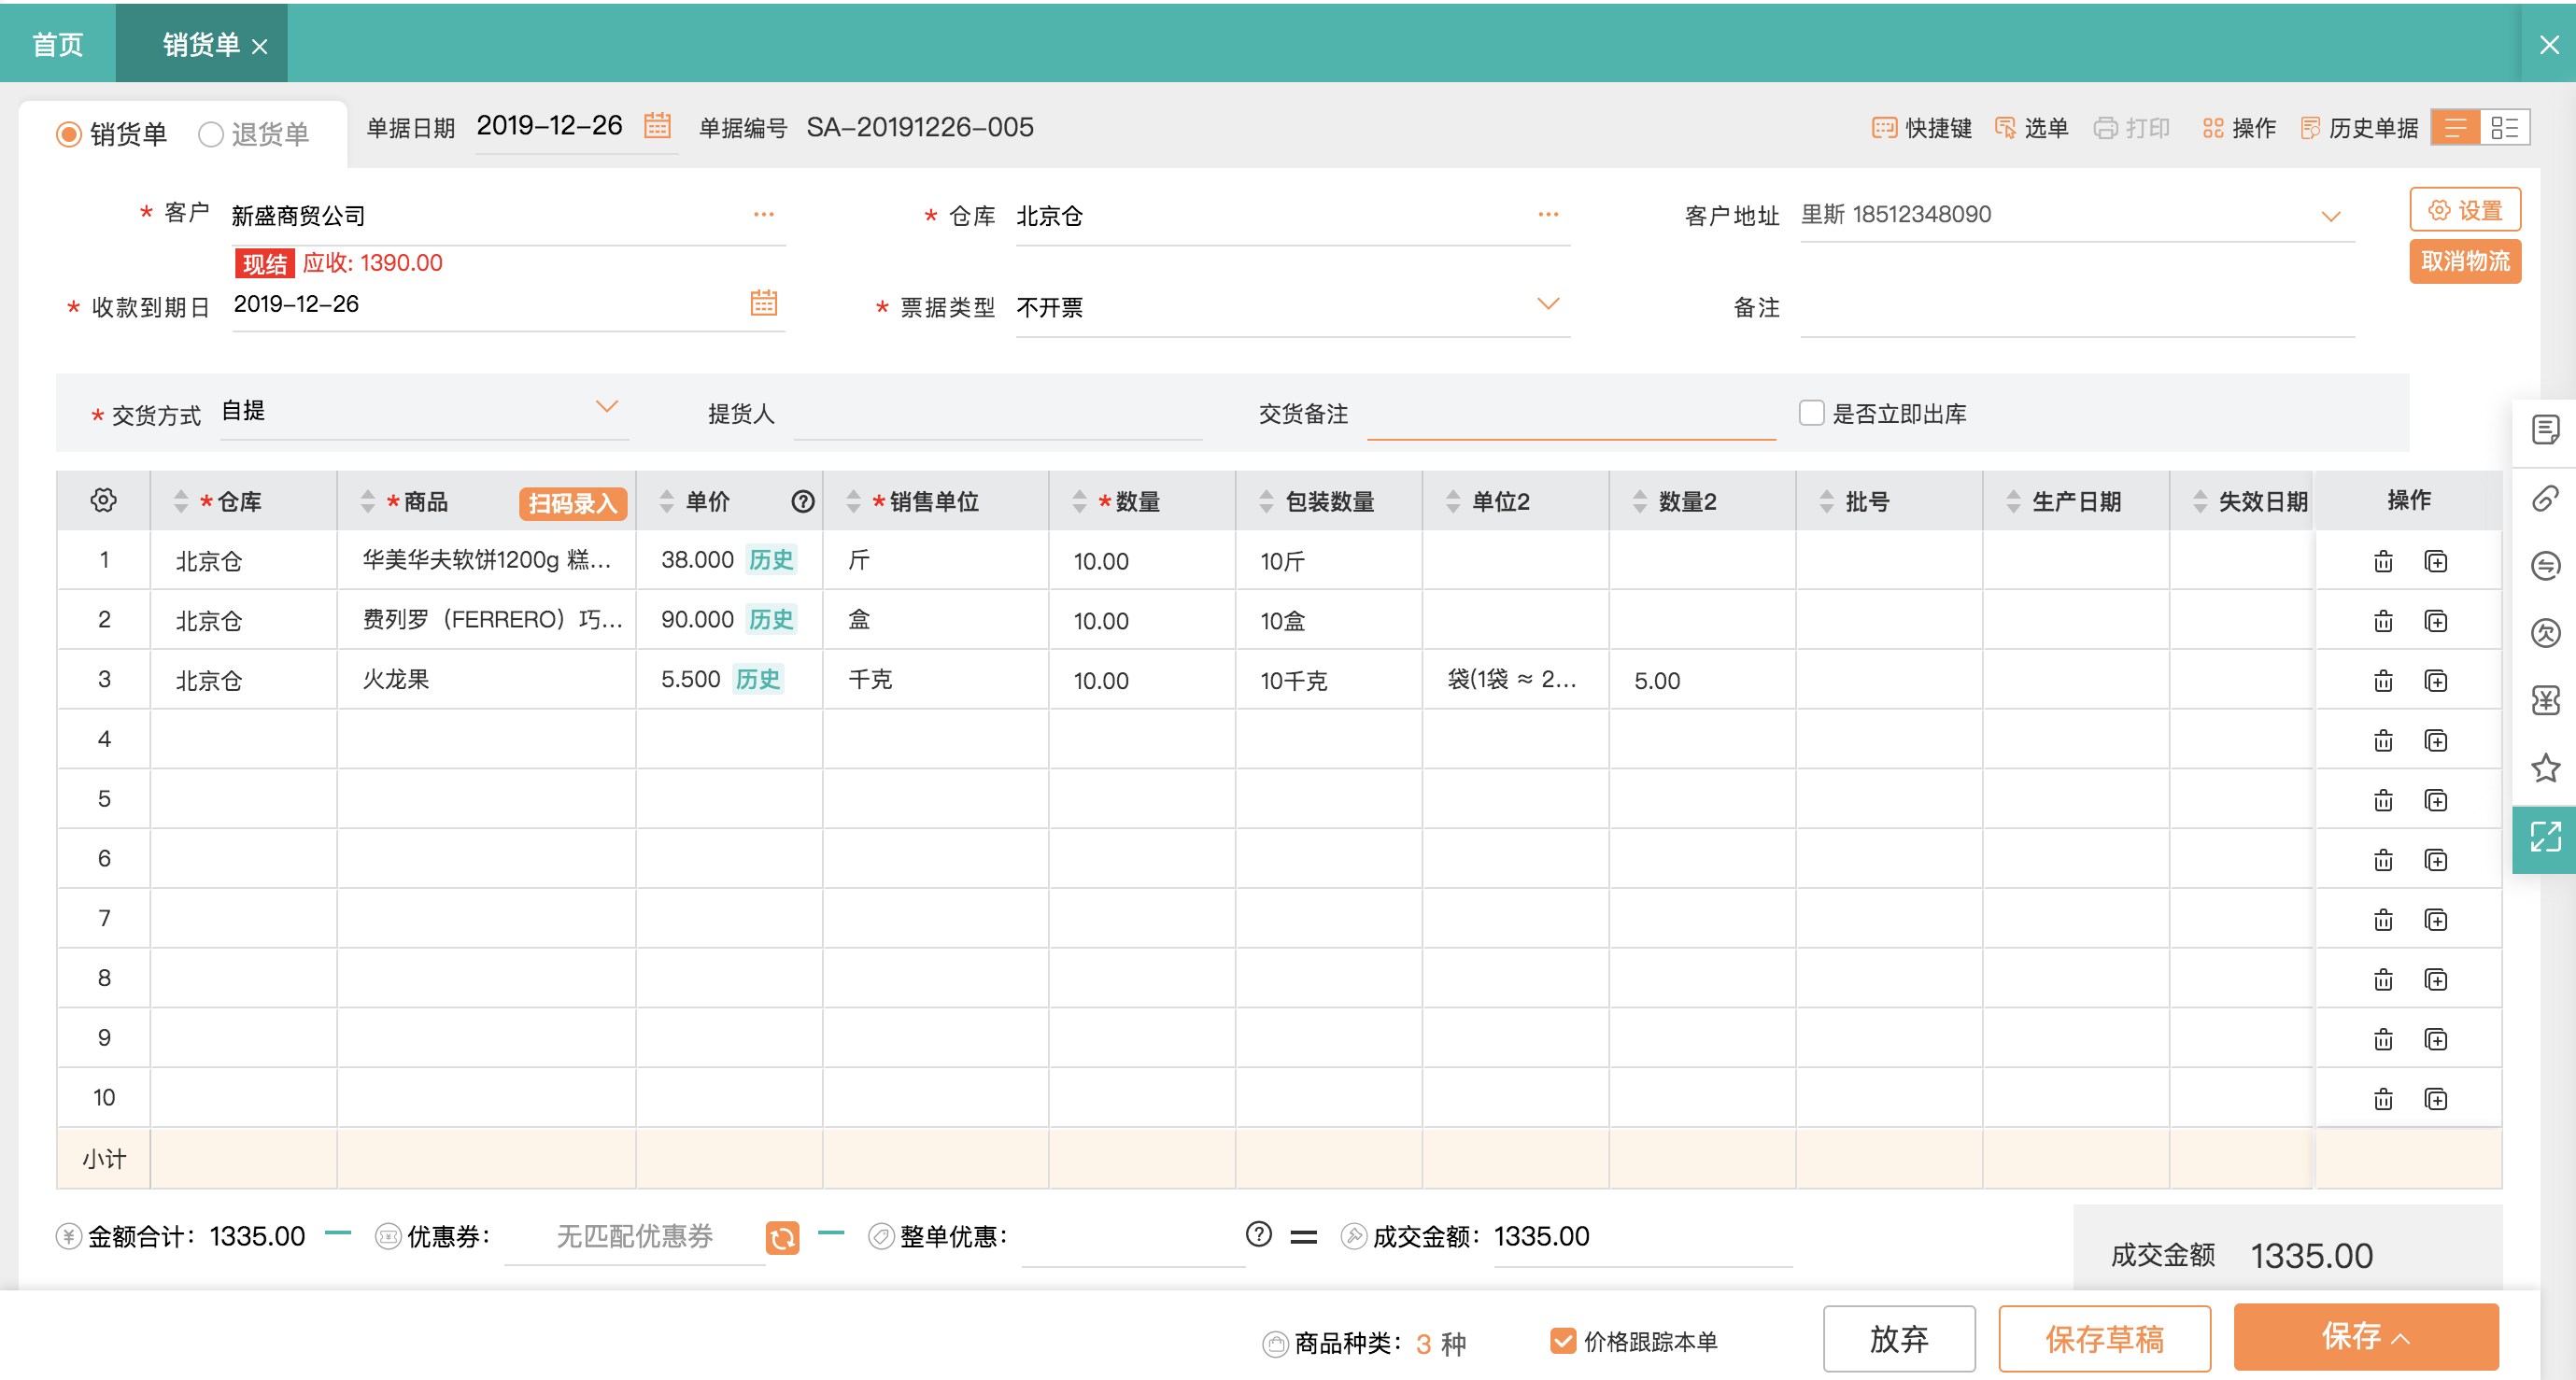The image size is (2576, 1380).
Task: Expand 交货方式 dropdown
Action: pyautogui.click(x=608, y=411)
